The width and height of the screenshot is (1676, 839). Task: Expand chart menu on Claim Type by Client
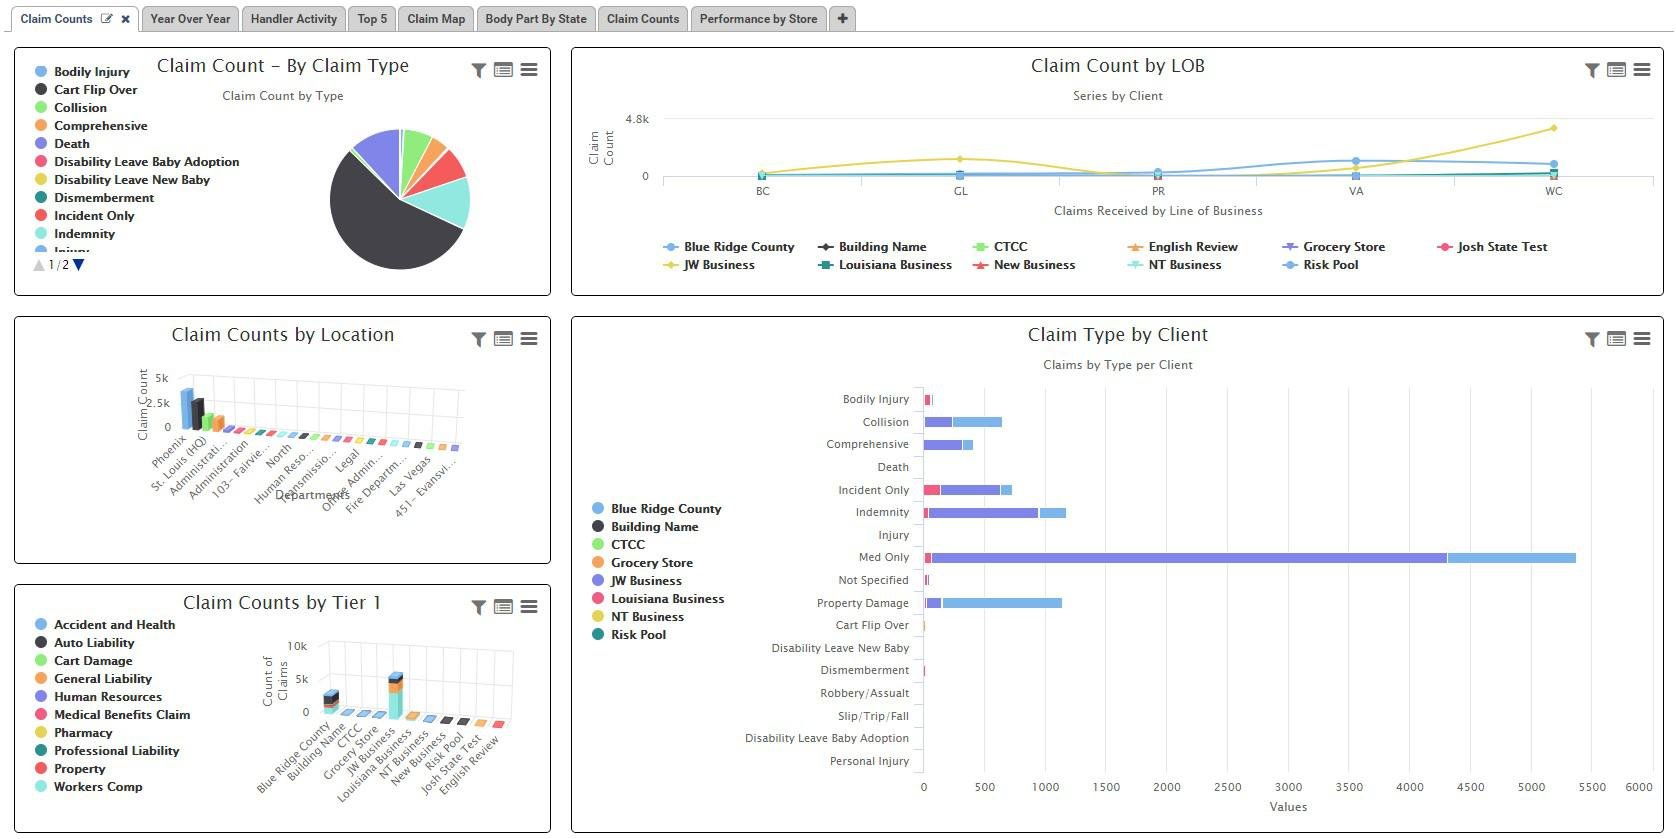[1642, 339]
